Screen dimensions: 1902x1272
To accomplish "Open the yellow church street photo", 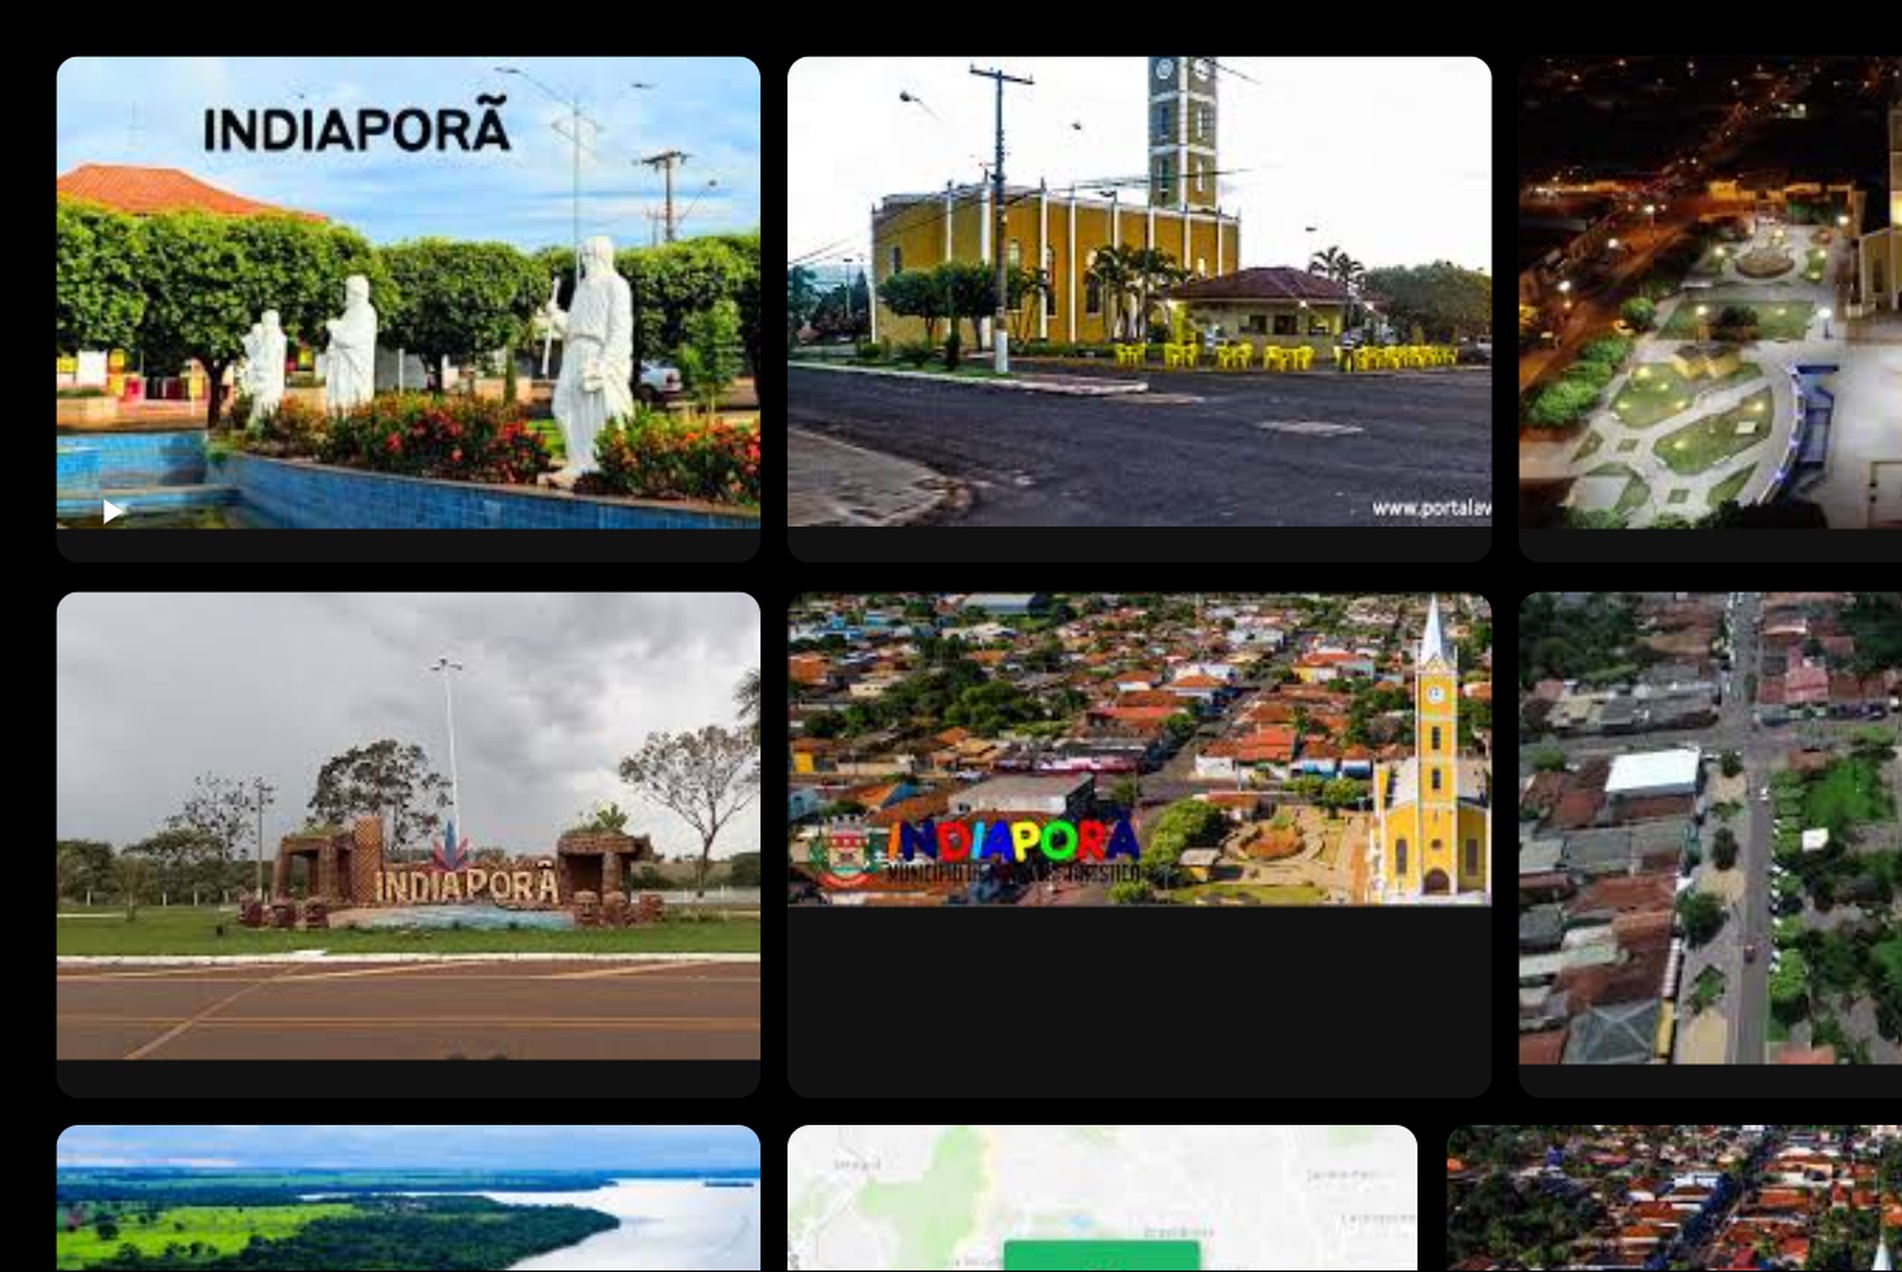I will pos(1139,290).
